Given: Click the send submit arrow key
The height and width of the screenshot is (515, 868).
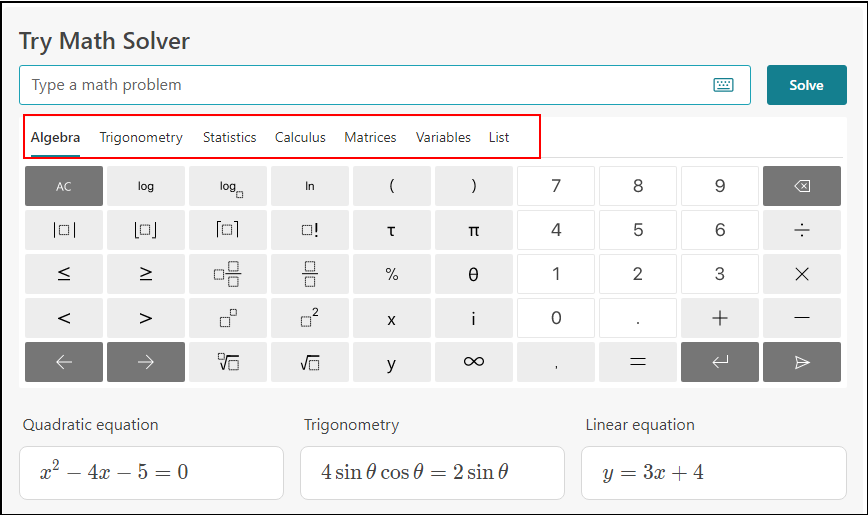Looking at the screenshot, I should tap(801, 362).
